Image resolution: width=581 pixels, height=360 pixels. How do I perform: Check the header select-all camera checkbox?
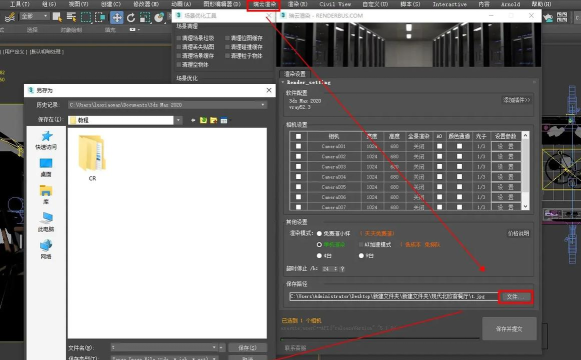pos(298,136)
